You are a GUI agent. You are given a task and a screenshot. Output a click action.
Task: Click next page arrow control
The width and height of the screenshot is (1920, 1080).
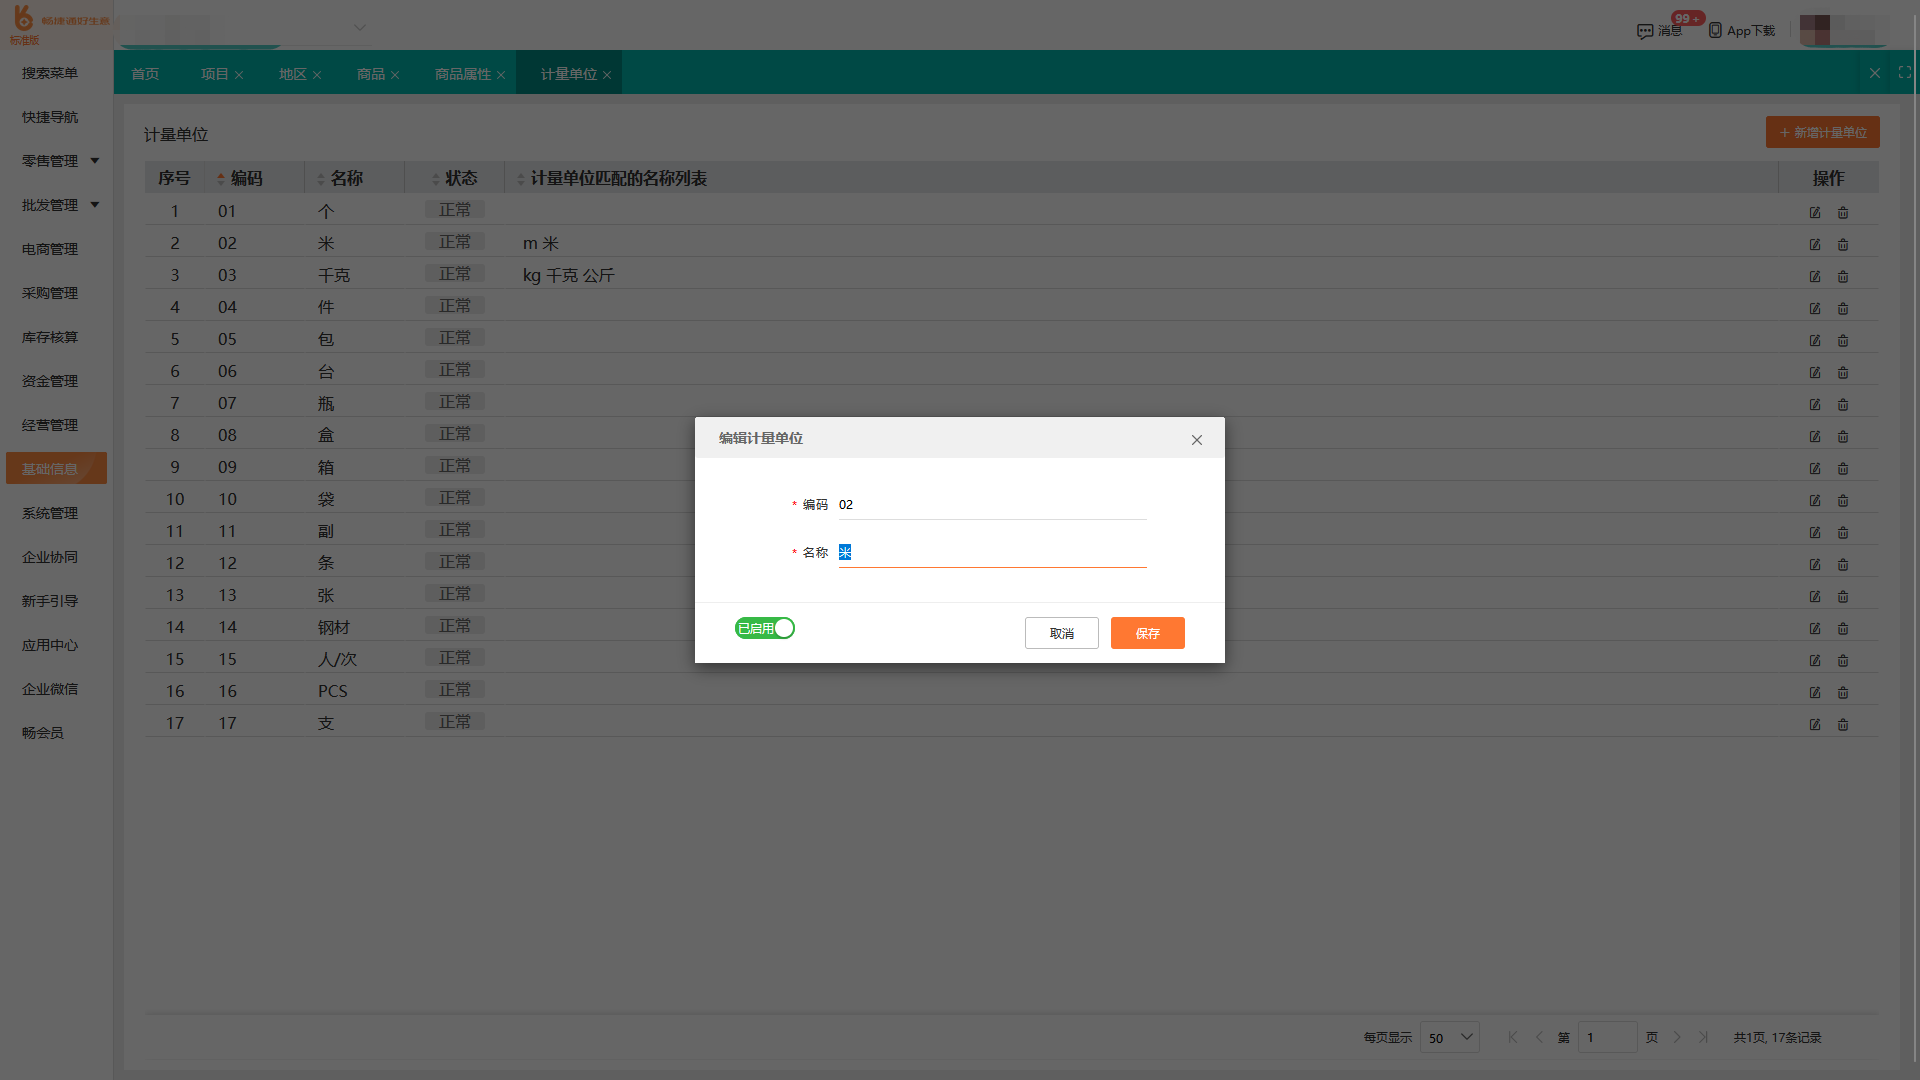pos(1677,1038)
